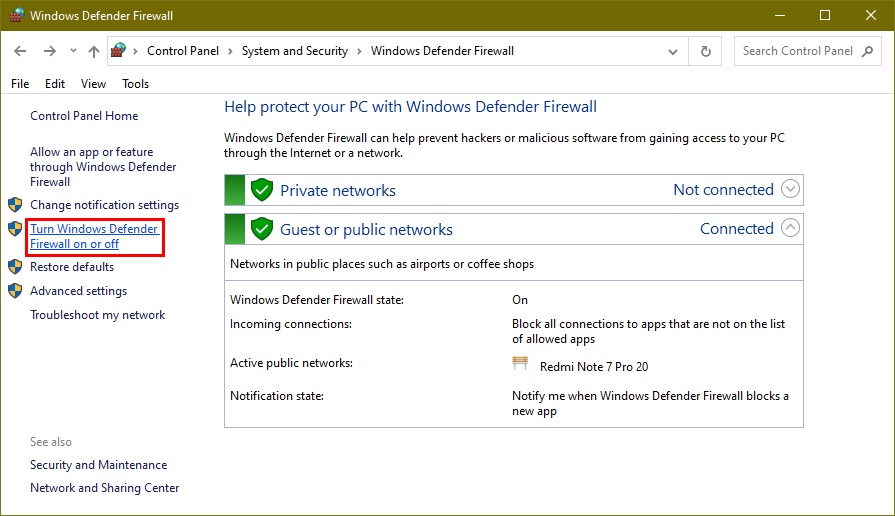The height and width of the screenshot is (516, 895).
Task: Click the See also label
Action: 51,442
